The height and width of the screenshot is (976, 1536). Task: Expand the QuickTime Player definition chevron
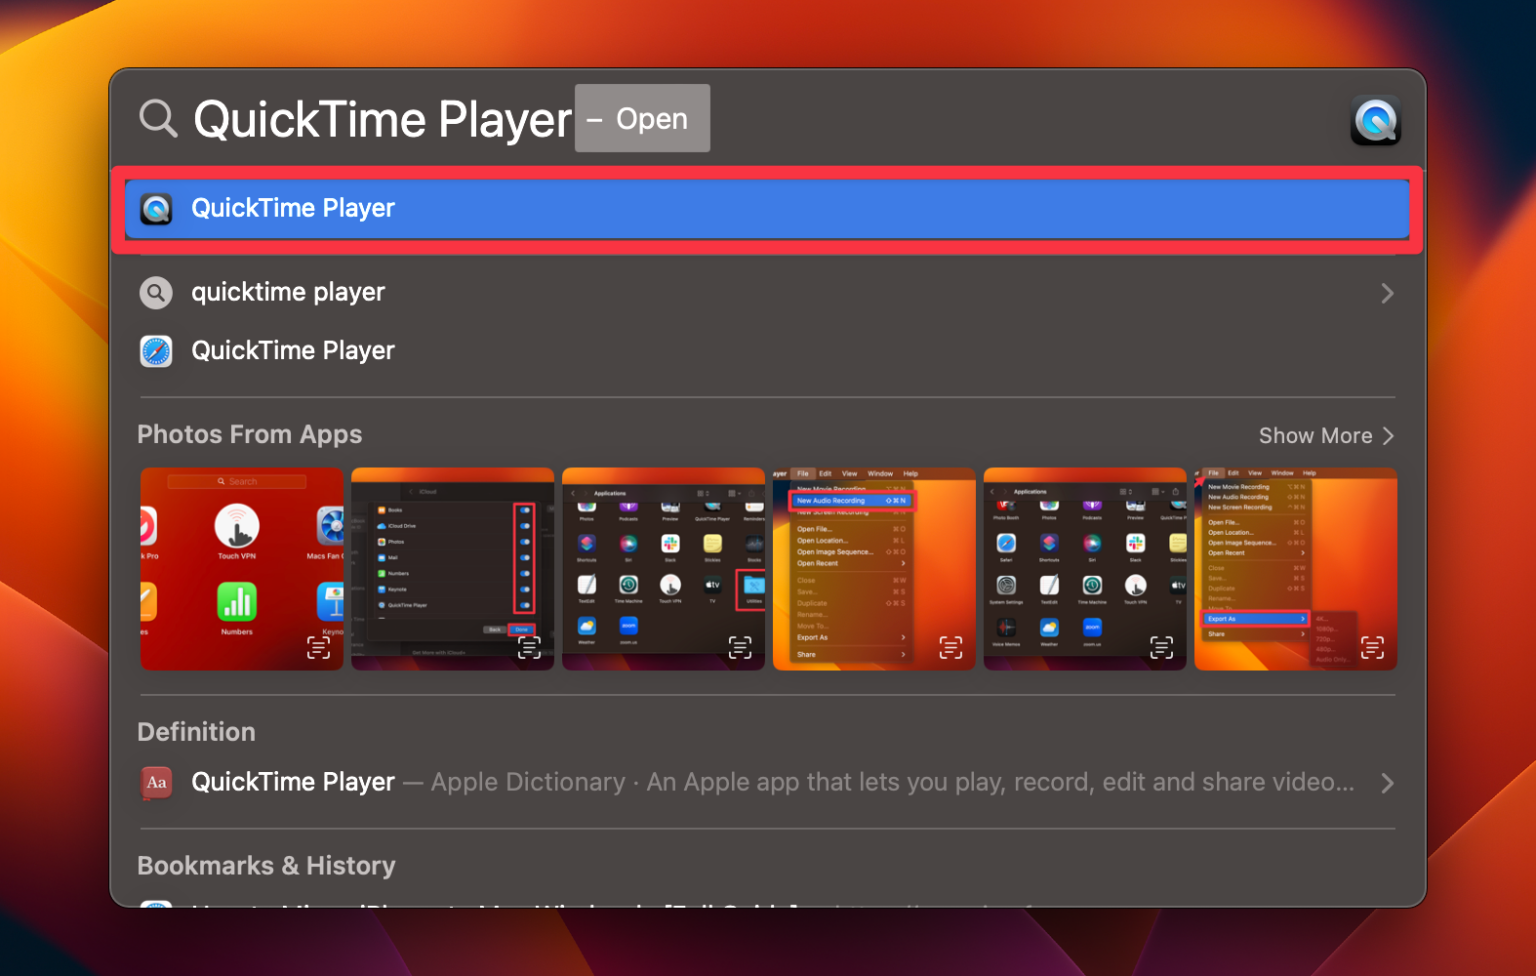[x=1387, y=783]
